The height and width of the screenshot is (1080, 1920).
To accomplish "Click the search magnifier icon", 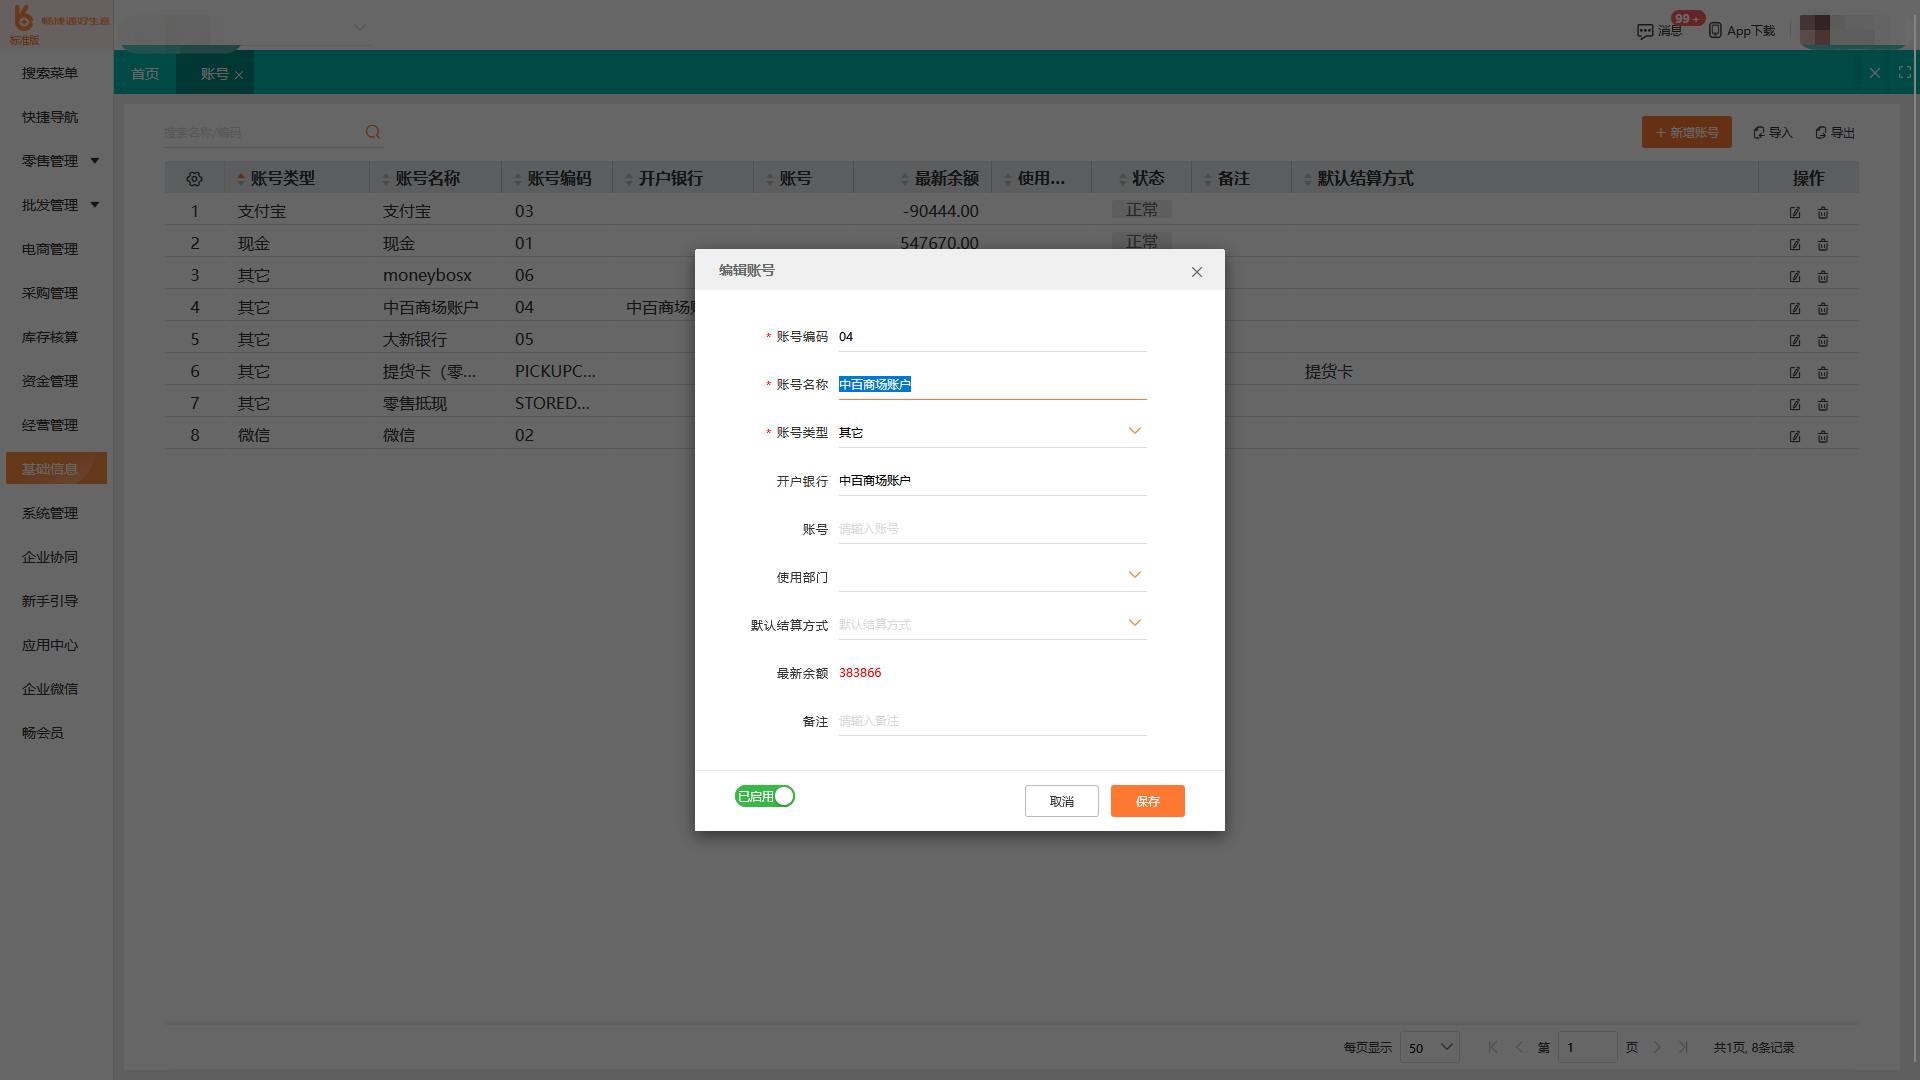I will (x=373, y=131).
